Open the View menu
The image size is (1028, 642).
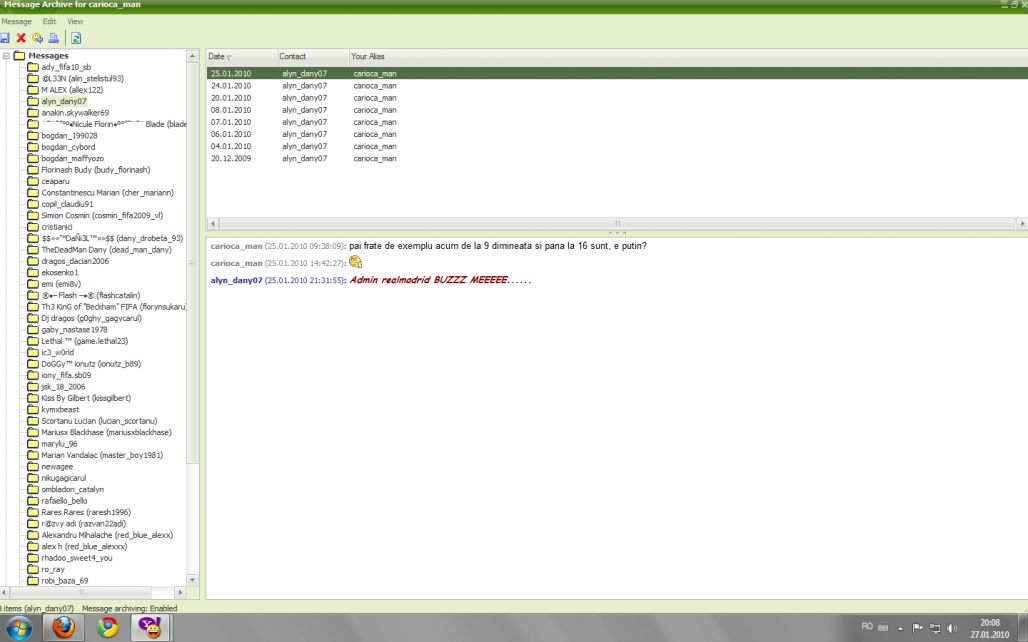point(75,21)
